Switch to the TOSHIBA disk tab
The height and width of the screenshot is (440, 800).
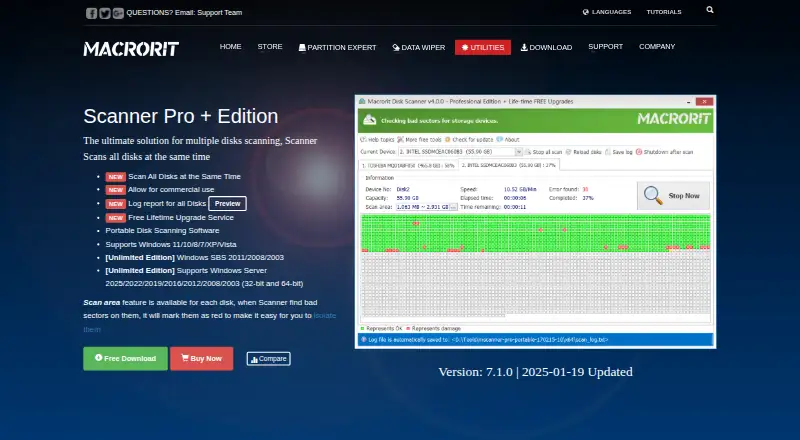coord(408,165)
